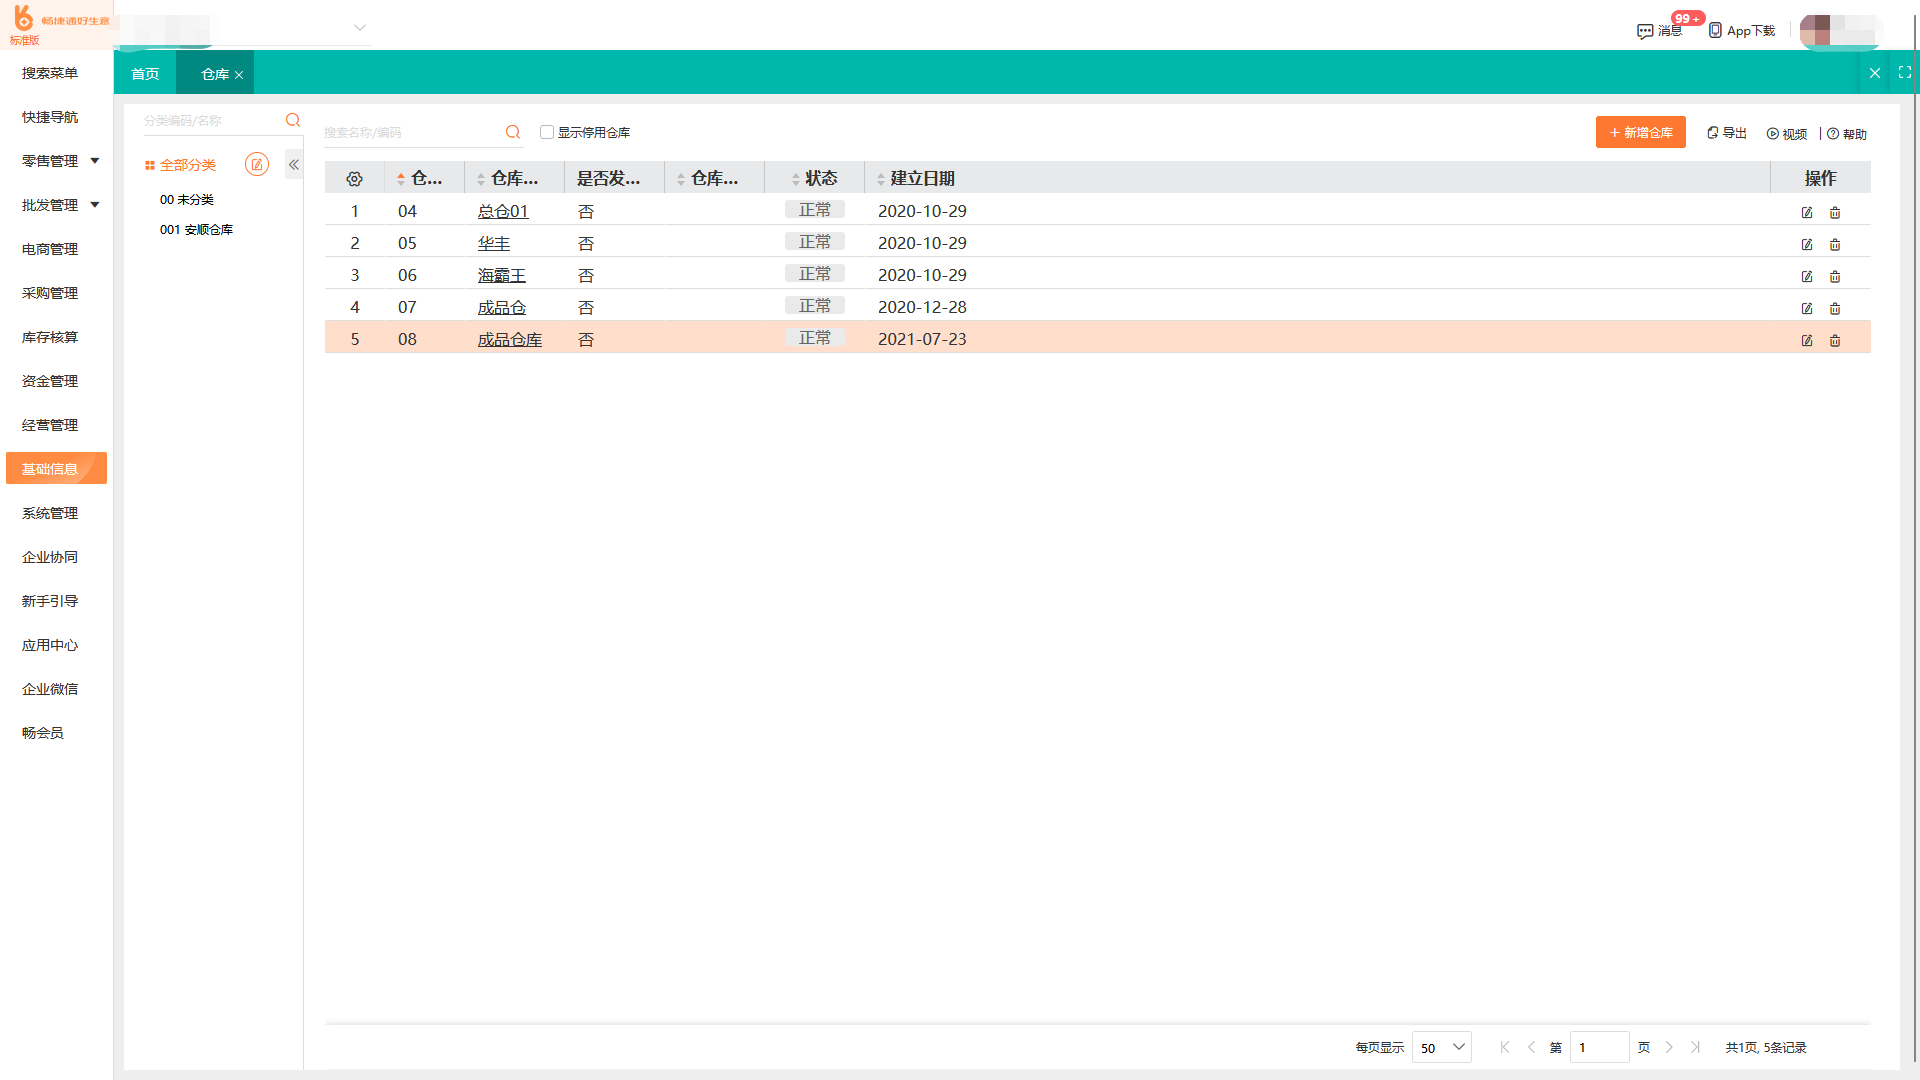Click 首页 home tab
This screenshot has width=1920, height=1080.
[x=146, y=74]
